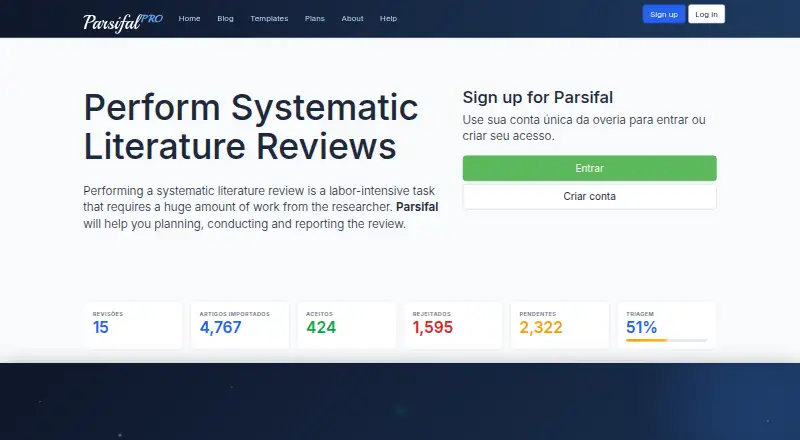Open the Help link in navbar
The image size is (800, 440).
pos(388,18)
